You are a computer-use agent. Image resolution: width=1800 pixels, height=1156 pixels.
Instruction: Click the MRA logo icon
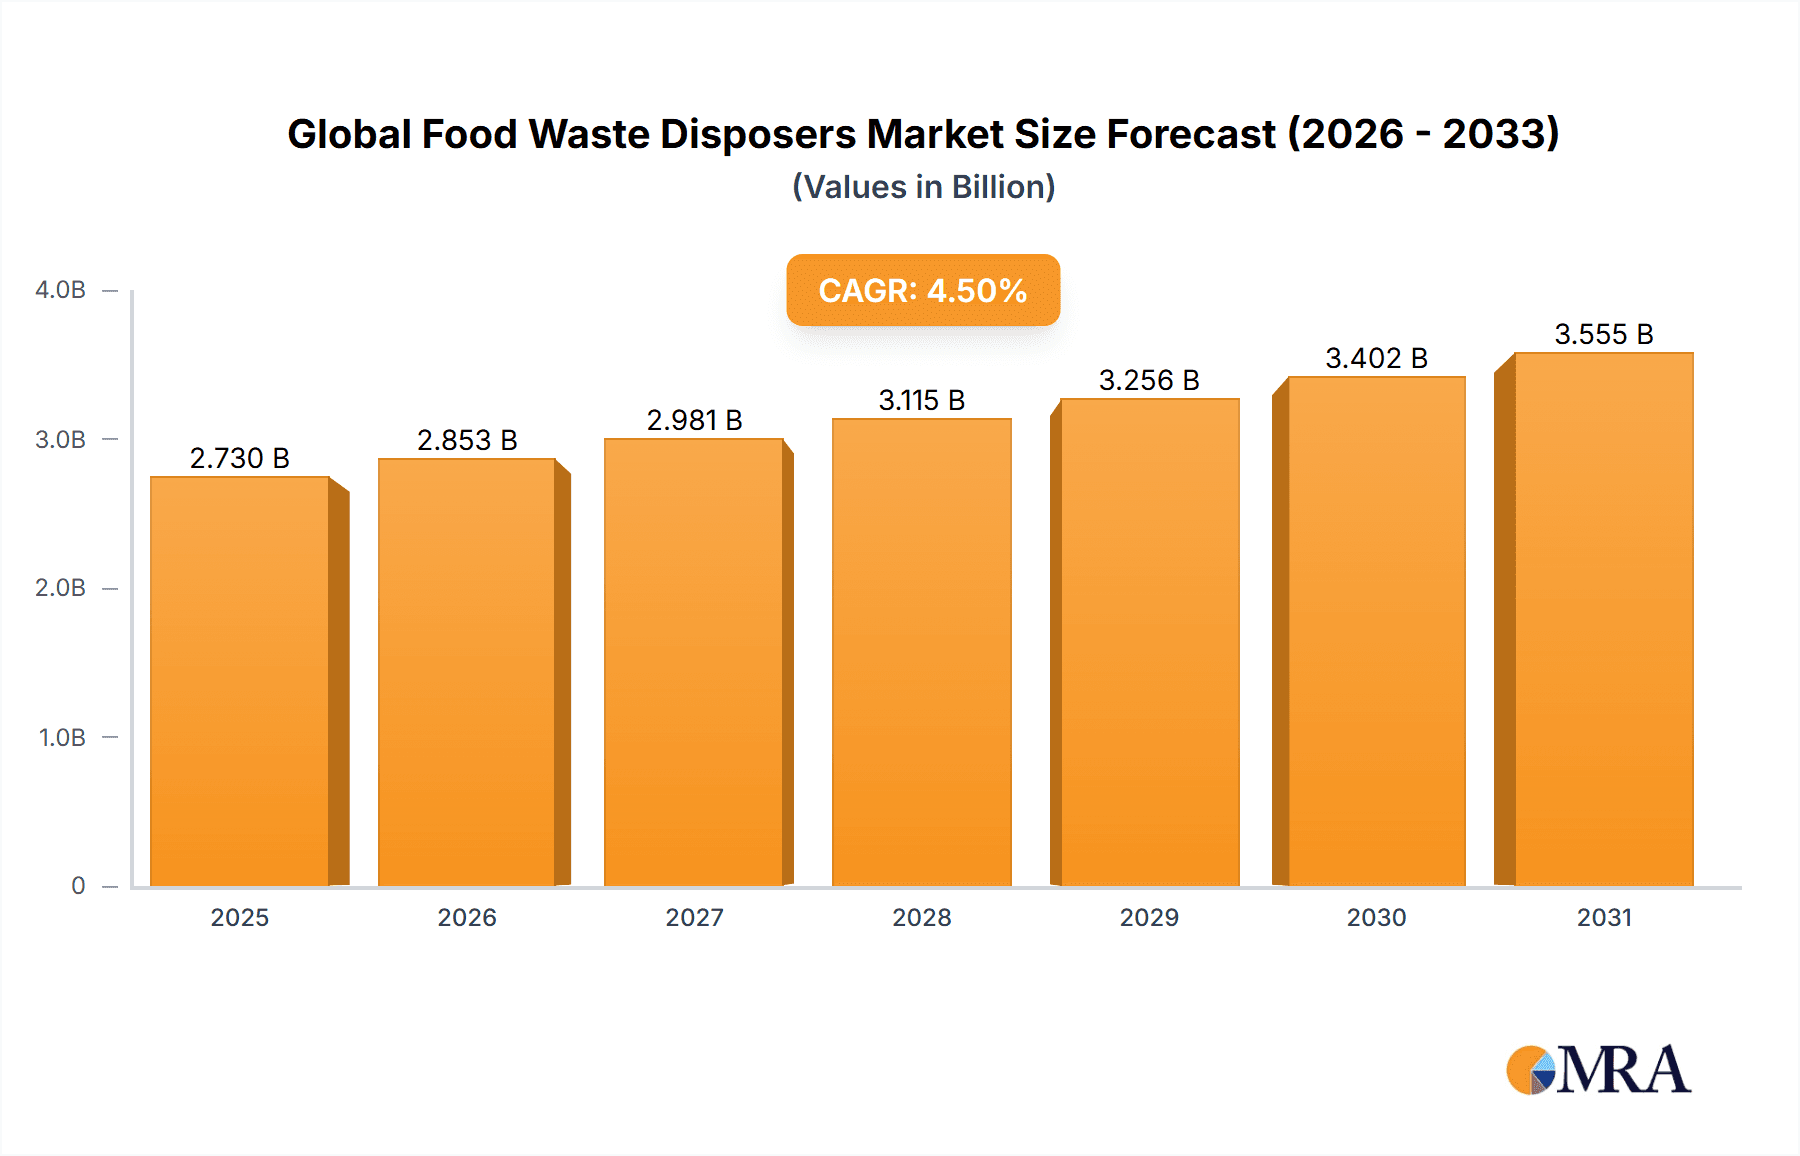pyautogui.click(x=1598, y=1070)
